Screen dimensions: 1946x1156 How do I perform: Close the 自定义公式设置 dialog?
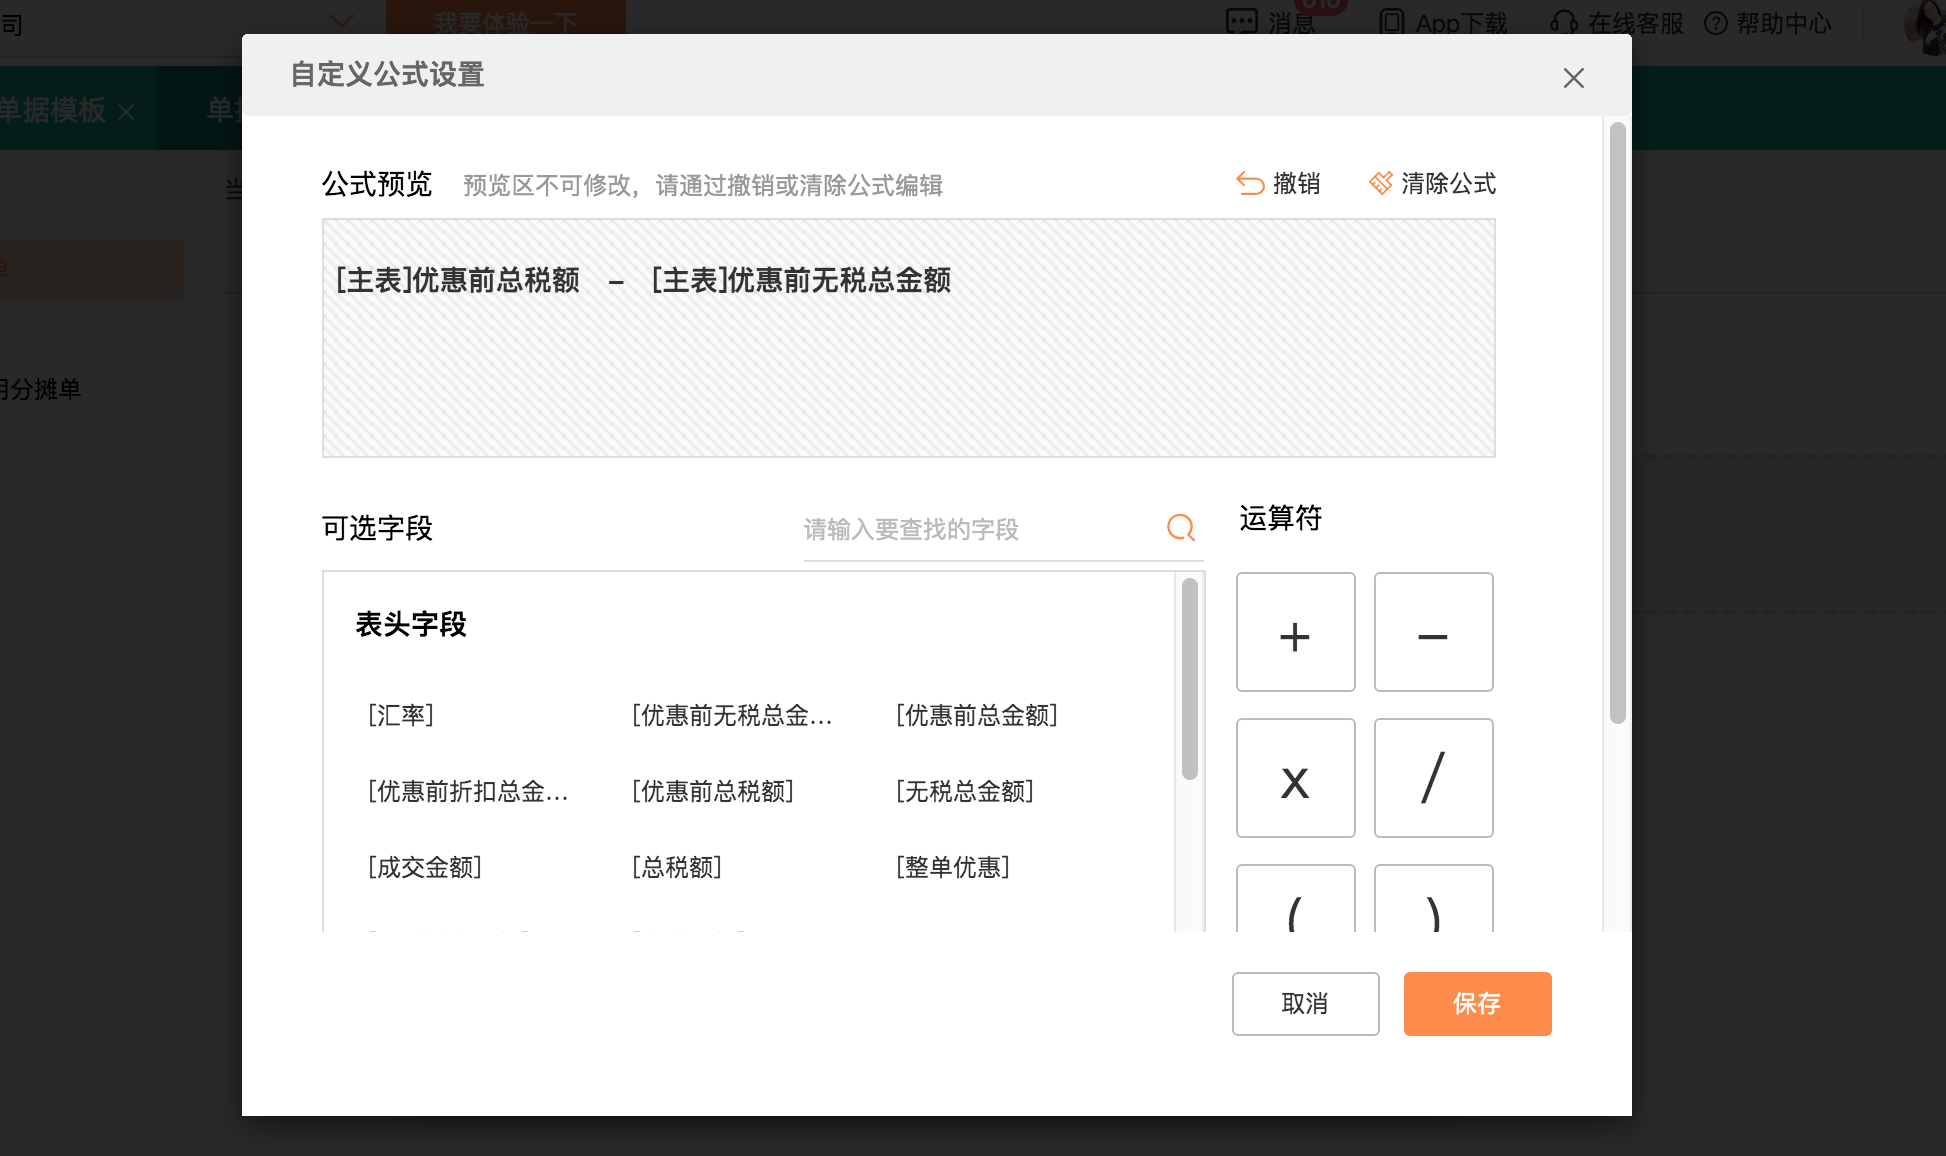[1573, 76]
